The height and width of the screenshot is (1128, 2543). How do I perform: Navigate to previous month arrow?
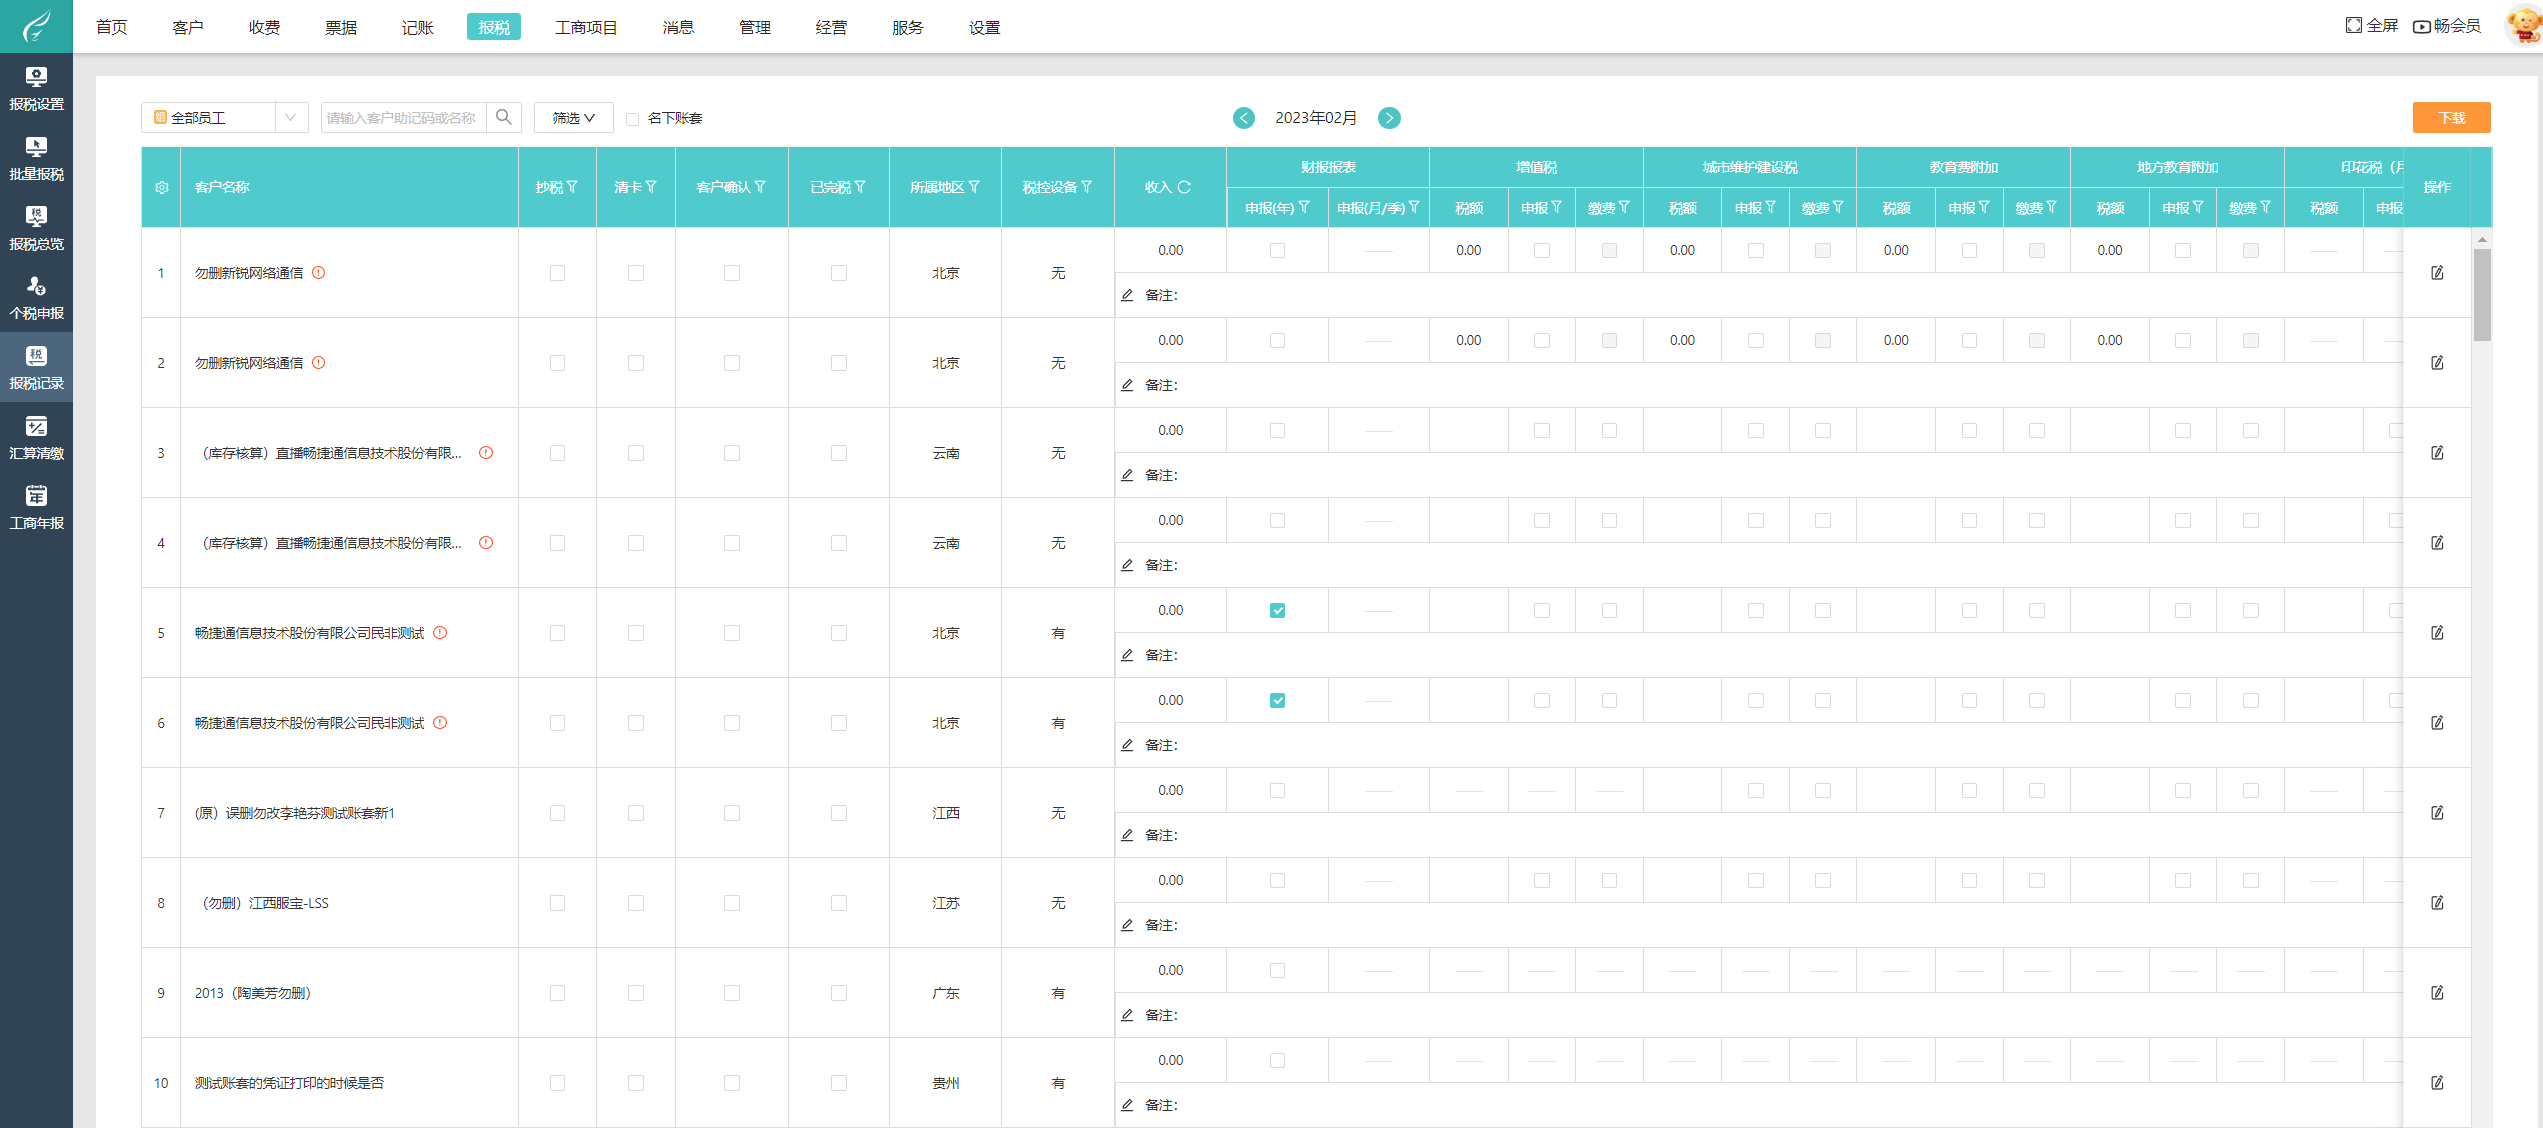pyautogui.click(x=1241, y=117)
